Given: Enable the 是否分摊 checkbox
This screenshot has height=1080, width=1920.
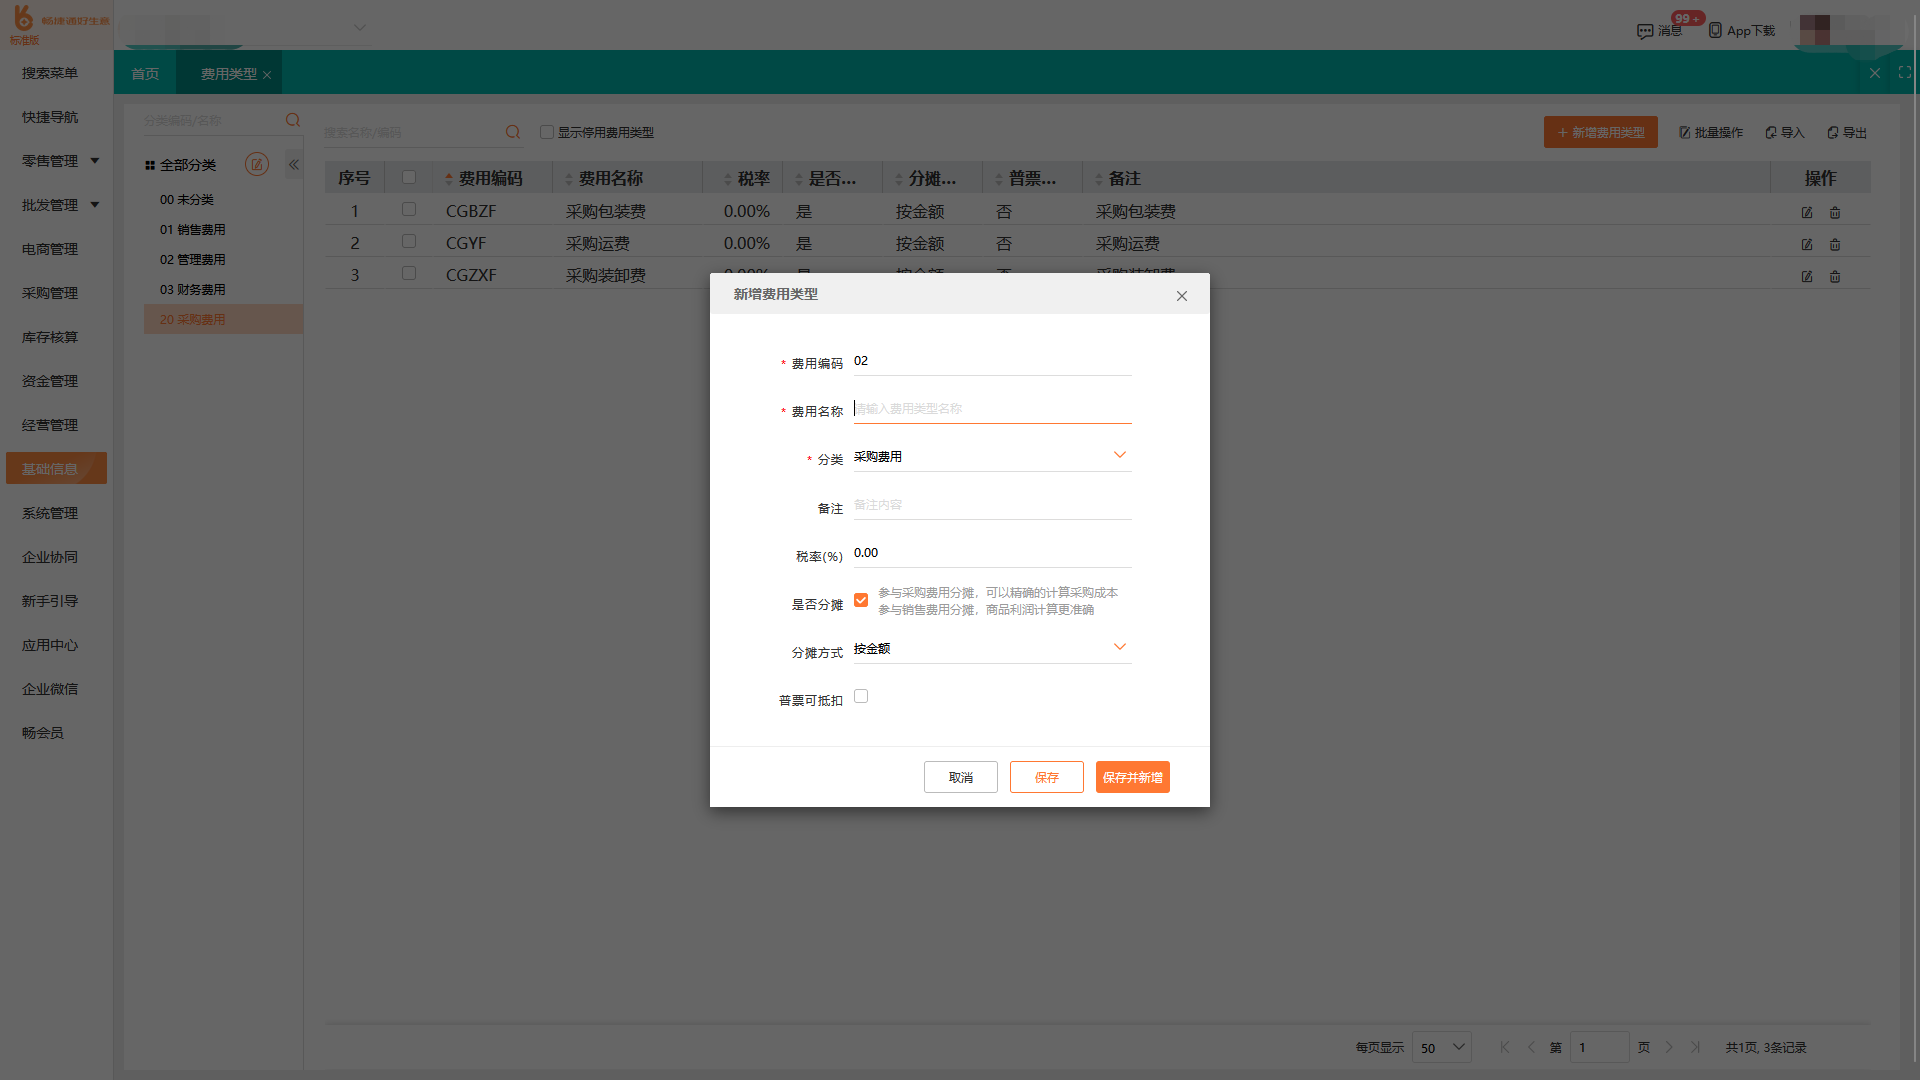Looking at the screenshot, I should point(860,601).
